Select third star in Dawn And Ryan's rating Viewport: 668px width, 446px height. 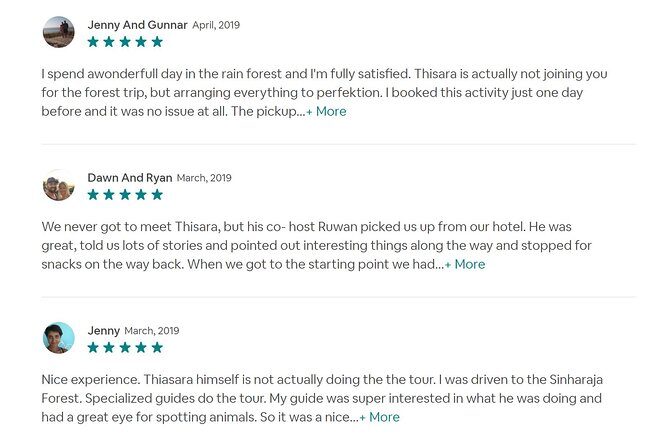[125, 195]
